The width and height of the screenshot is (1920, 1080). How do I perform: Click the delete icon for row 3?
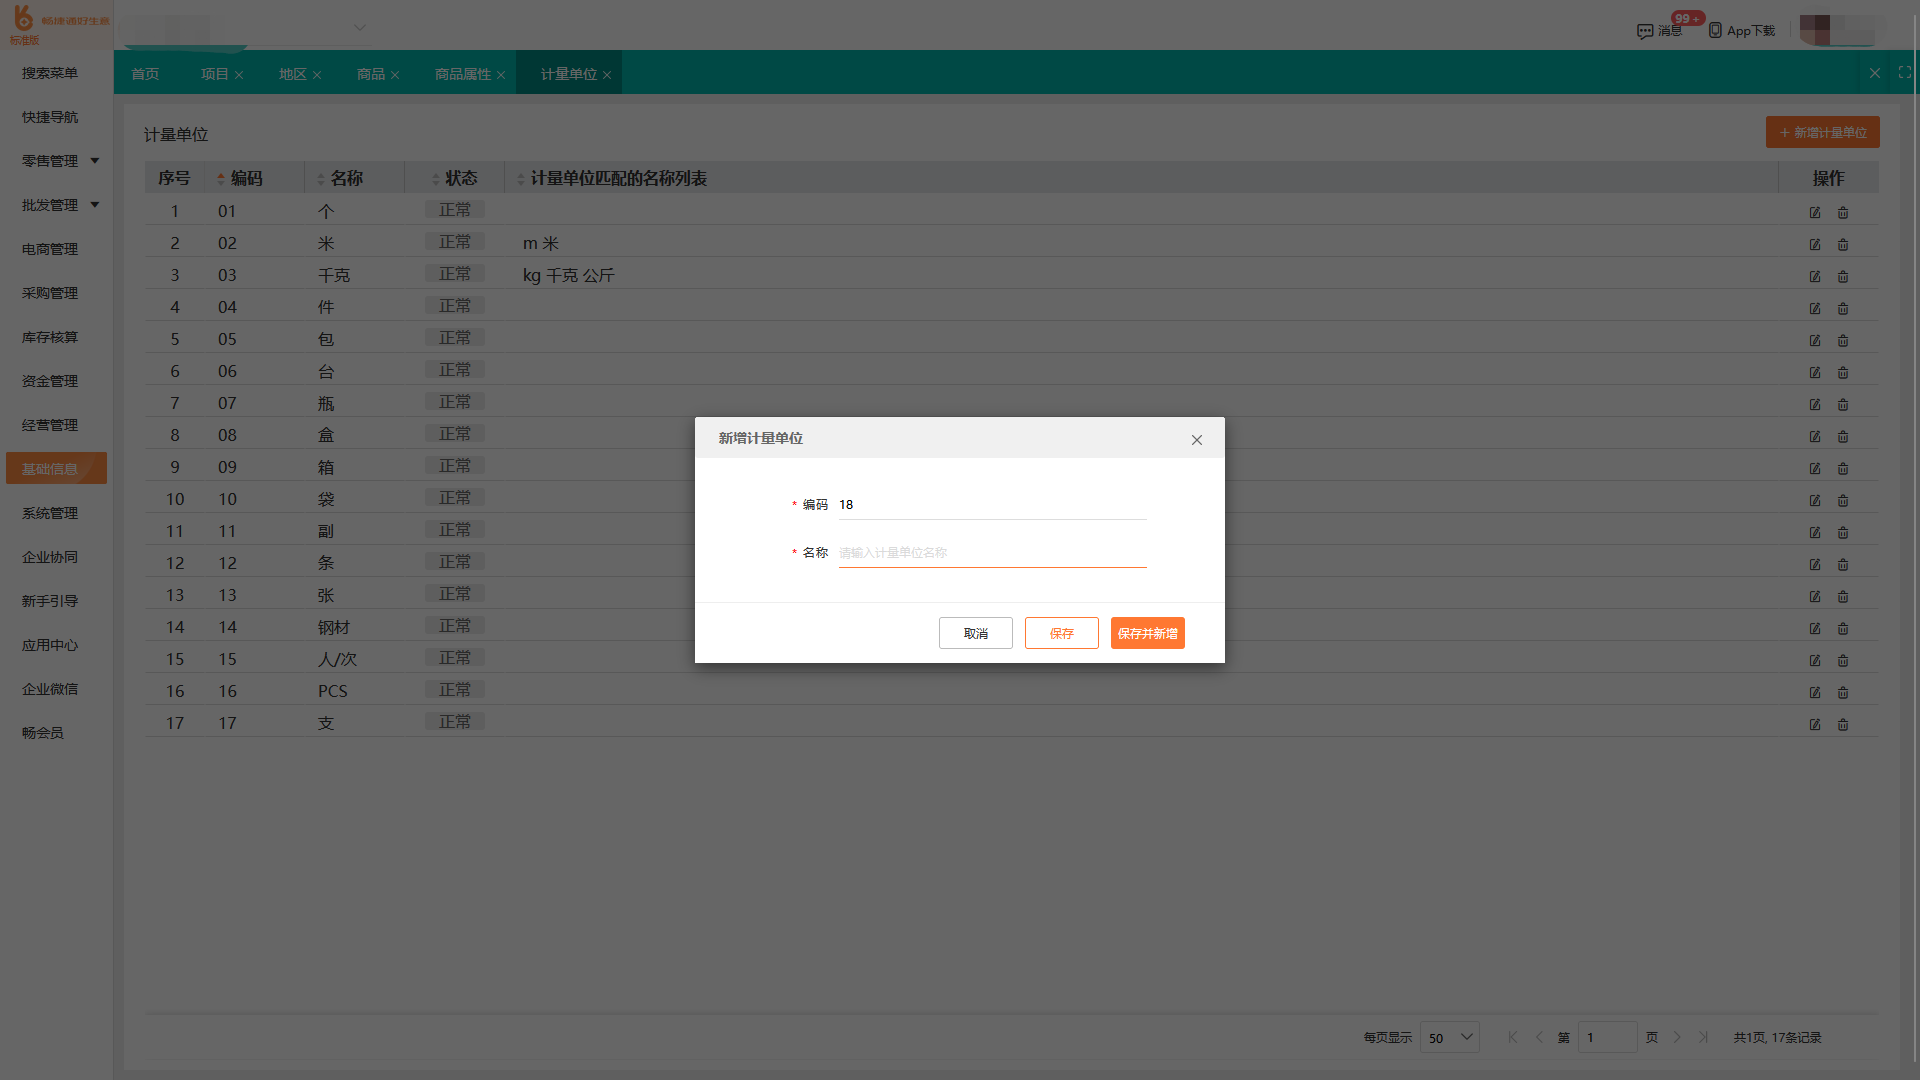click(1844, 276)
